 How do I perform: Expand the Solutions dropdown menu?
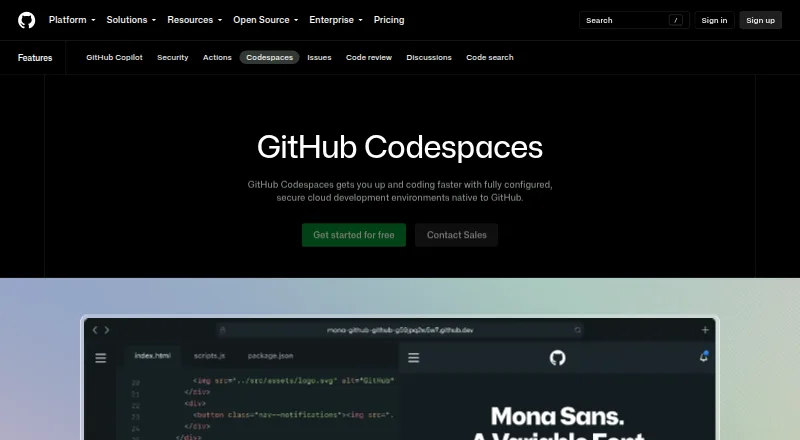pyautogui.click(x=131, y=20)
